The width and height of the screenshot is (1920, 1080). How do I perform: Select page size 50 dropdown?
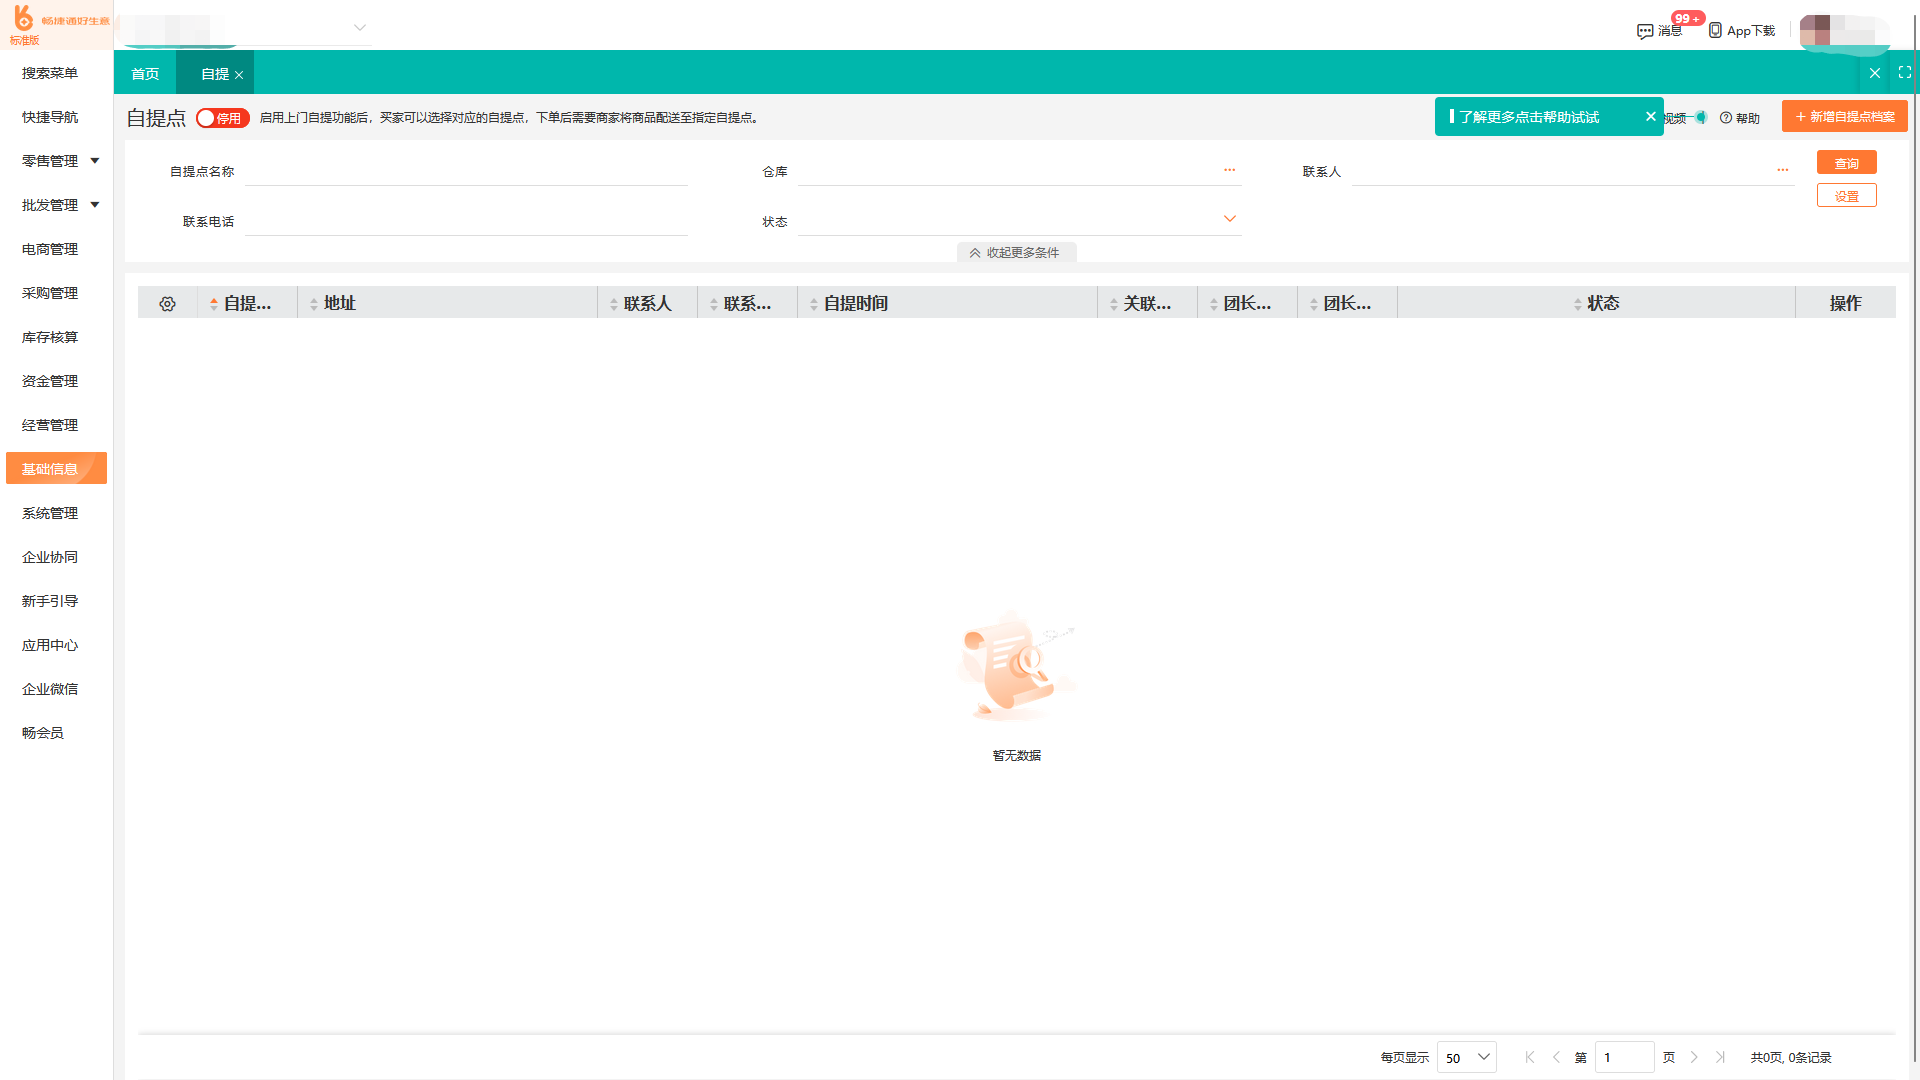coord(1466,1055)
